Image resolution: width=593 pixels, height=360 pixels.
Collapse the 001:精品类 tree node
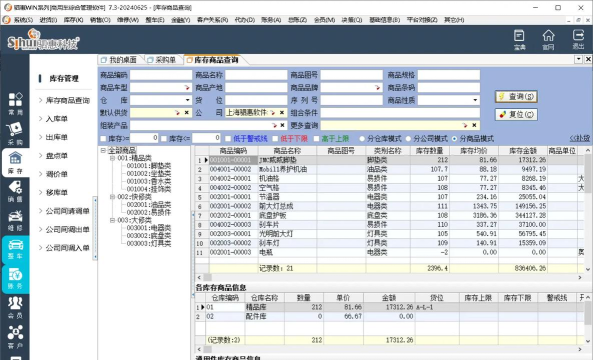pyautogui.click(x=112, y=158)
